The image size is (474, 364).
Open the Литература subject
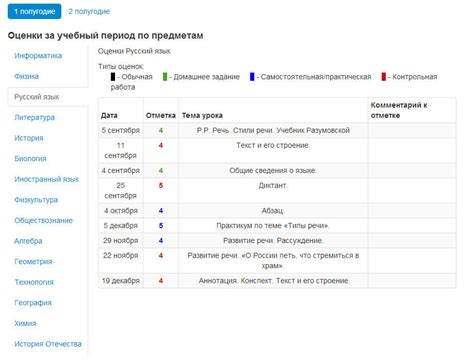[34, 117]
